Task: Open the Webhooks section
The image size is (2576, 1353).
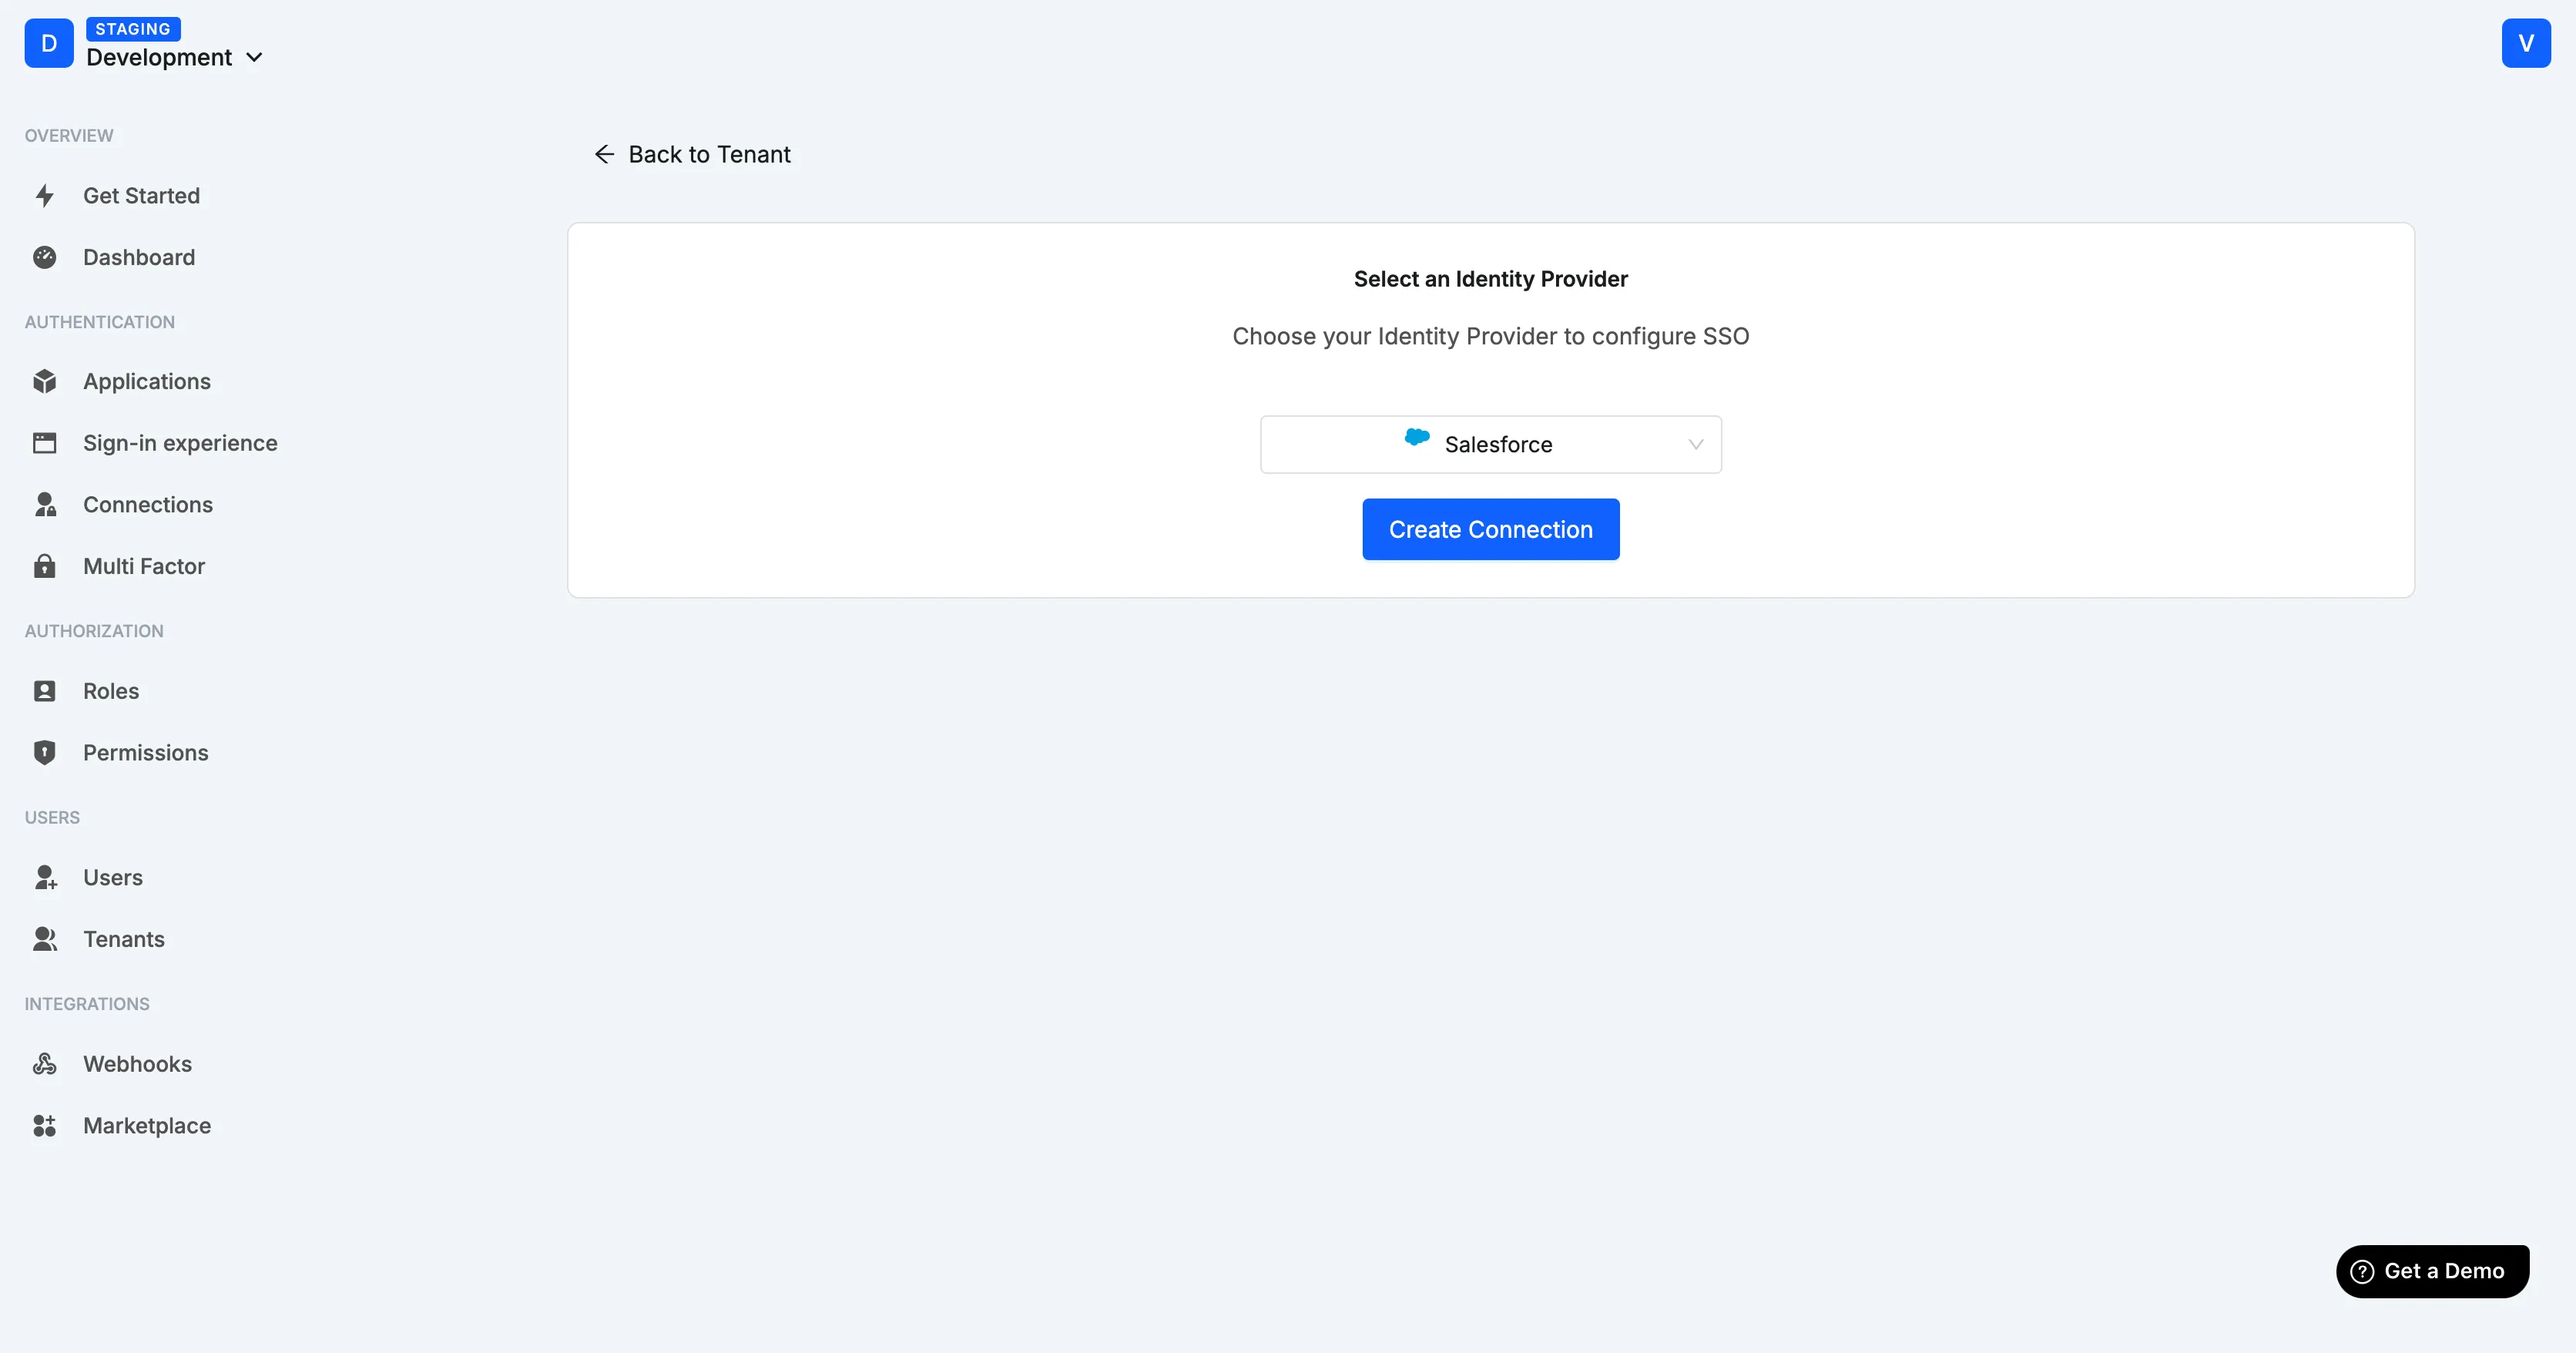Action: pos(138,1063)
